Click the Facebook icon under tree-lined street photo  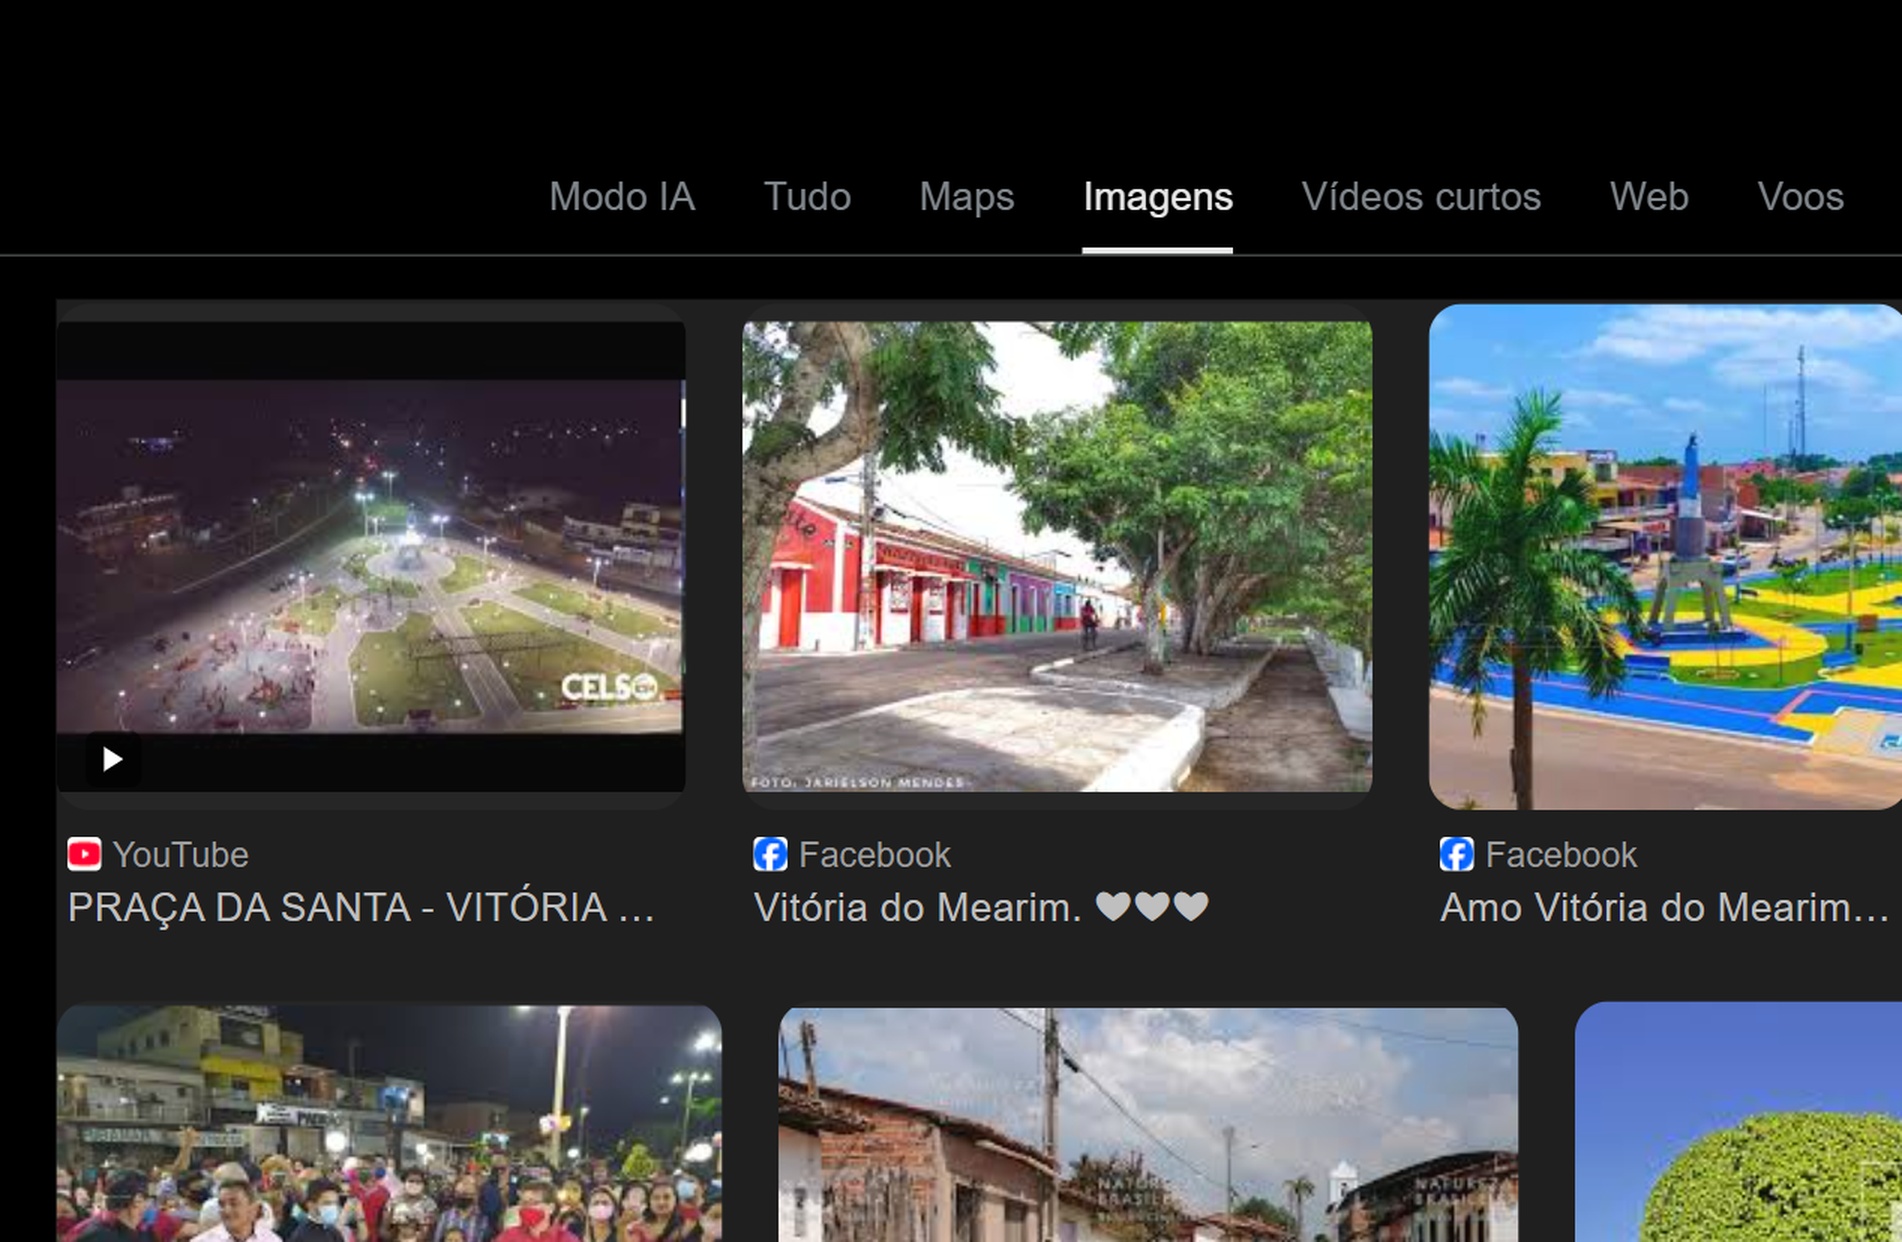pos(770,854)
